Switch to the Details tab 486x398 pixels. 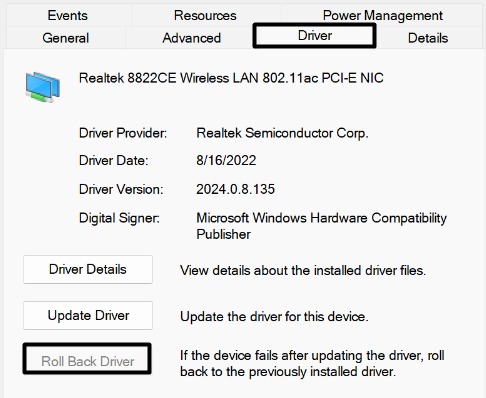click(428, 38)
